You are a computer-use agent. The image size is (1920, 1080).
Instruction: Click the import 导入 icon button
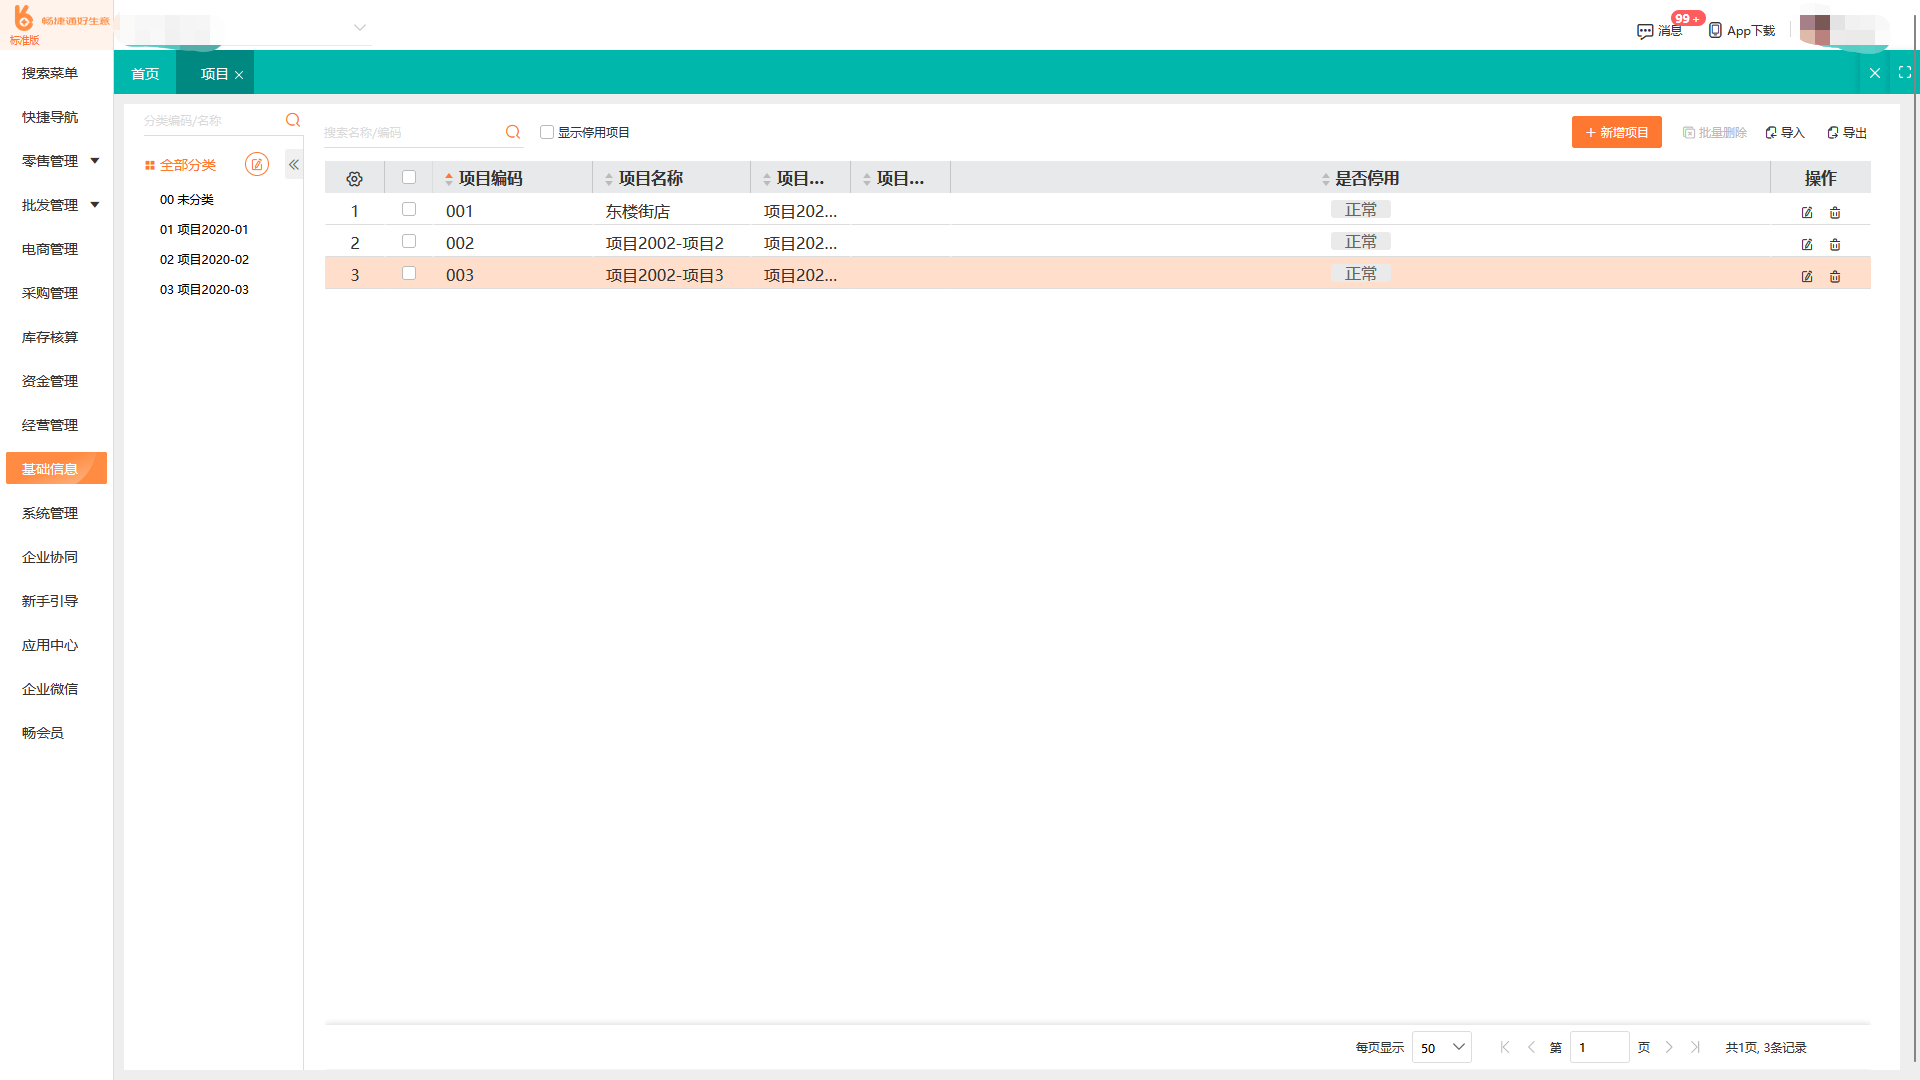coord(1785,131)
